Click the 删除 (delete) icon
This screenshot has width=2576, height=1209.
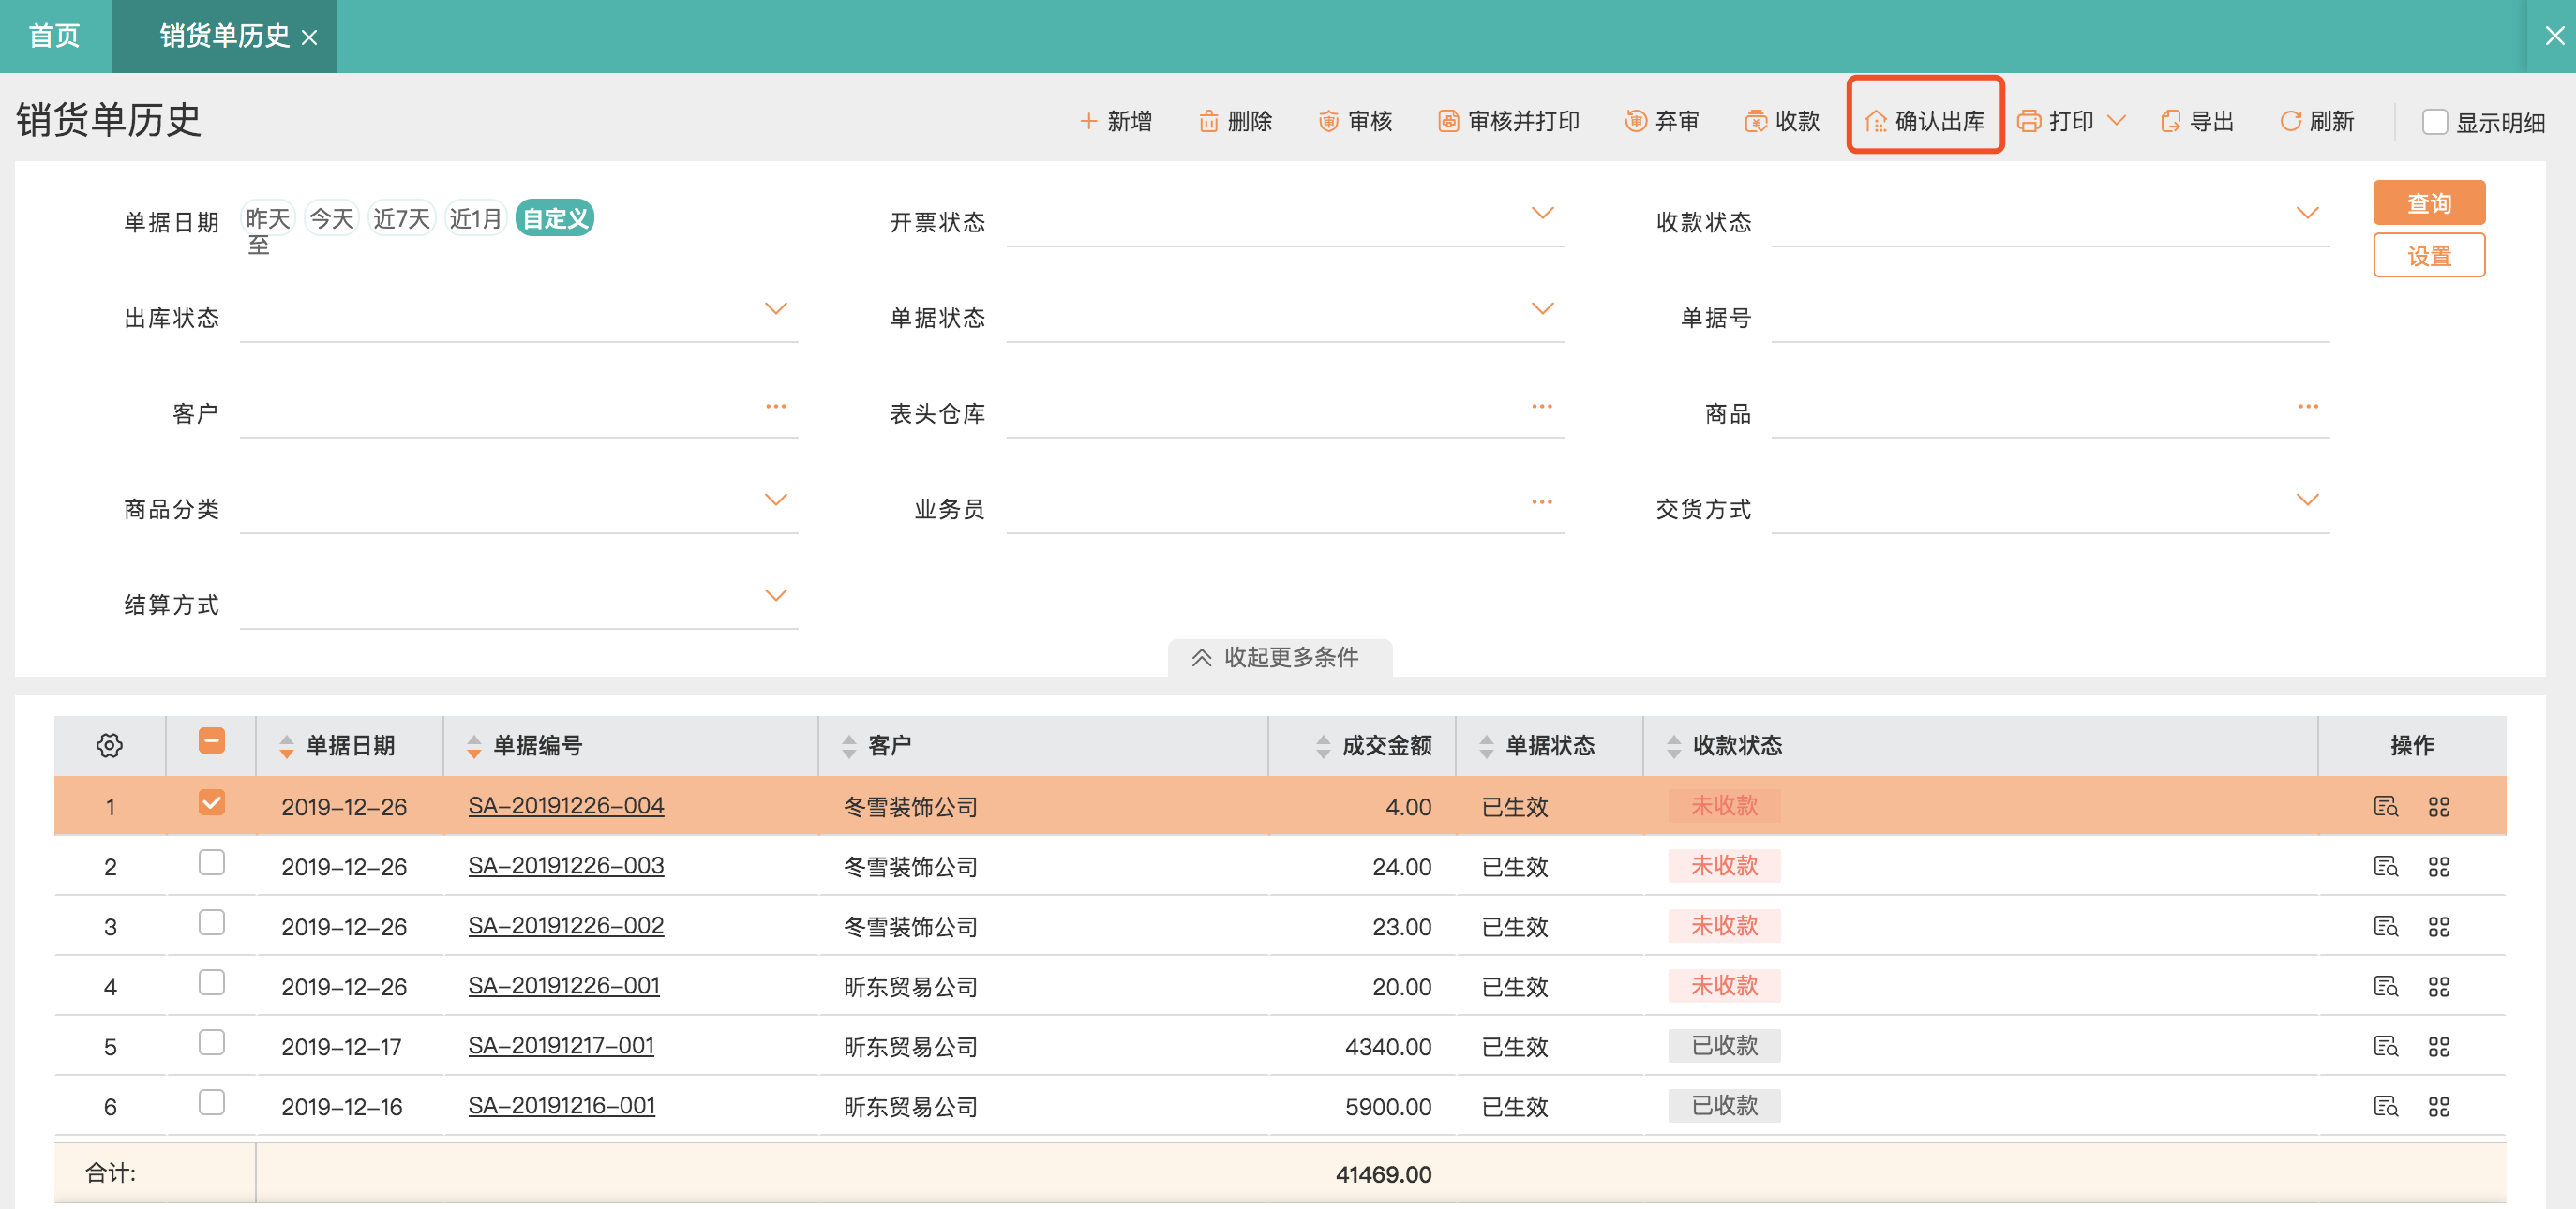coord(1201,120)
